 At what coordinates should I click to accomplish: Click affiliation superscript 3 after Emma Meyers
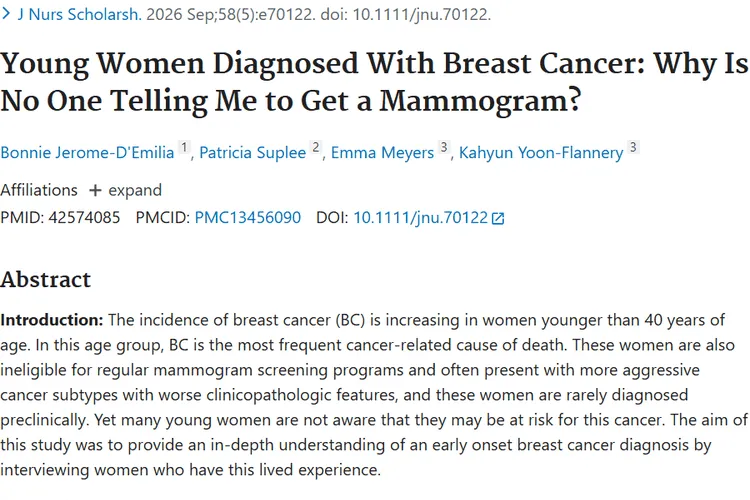tap(444, 147)
